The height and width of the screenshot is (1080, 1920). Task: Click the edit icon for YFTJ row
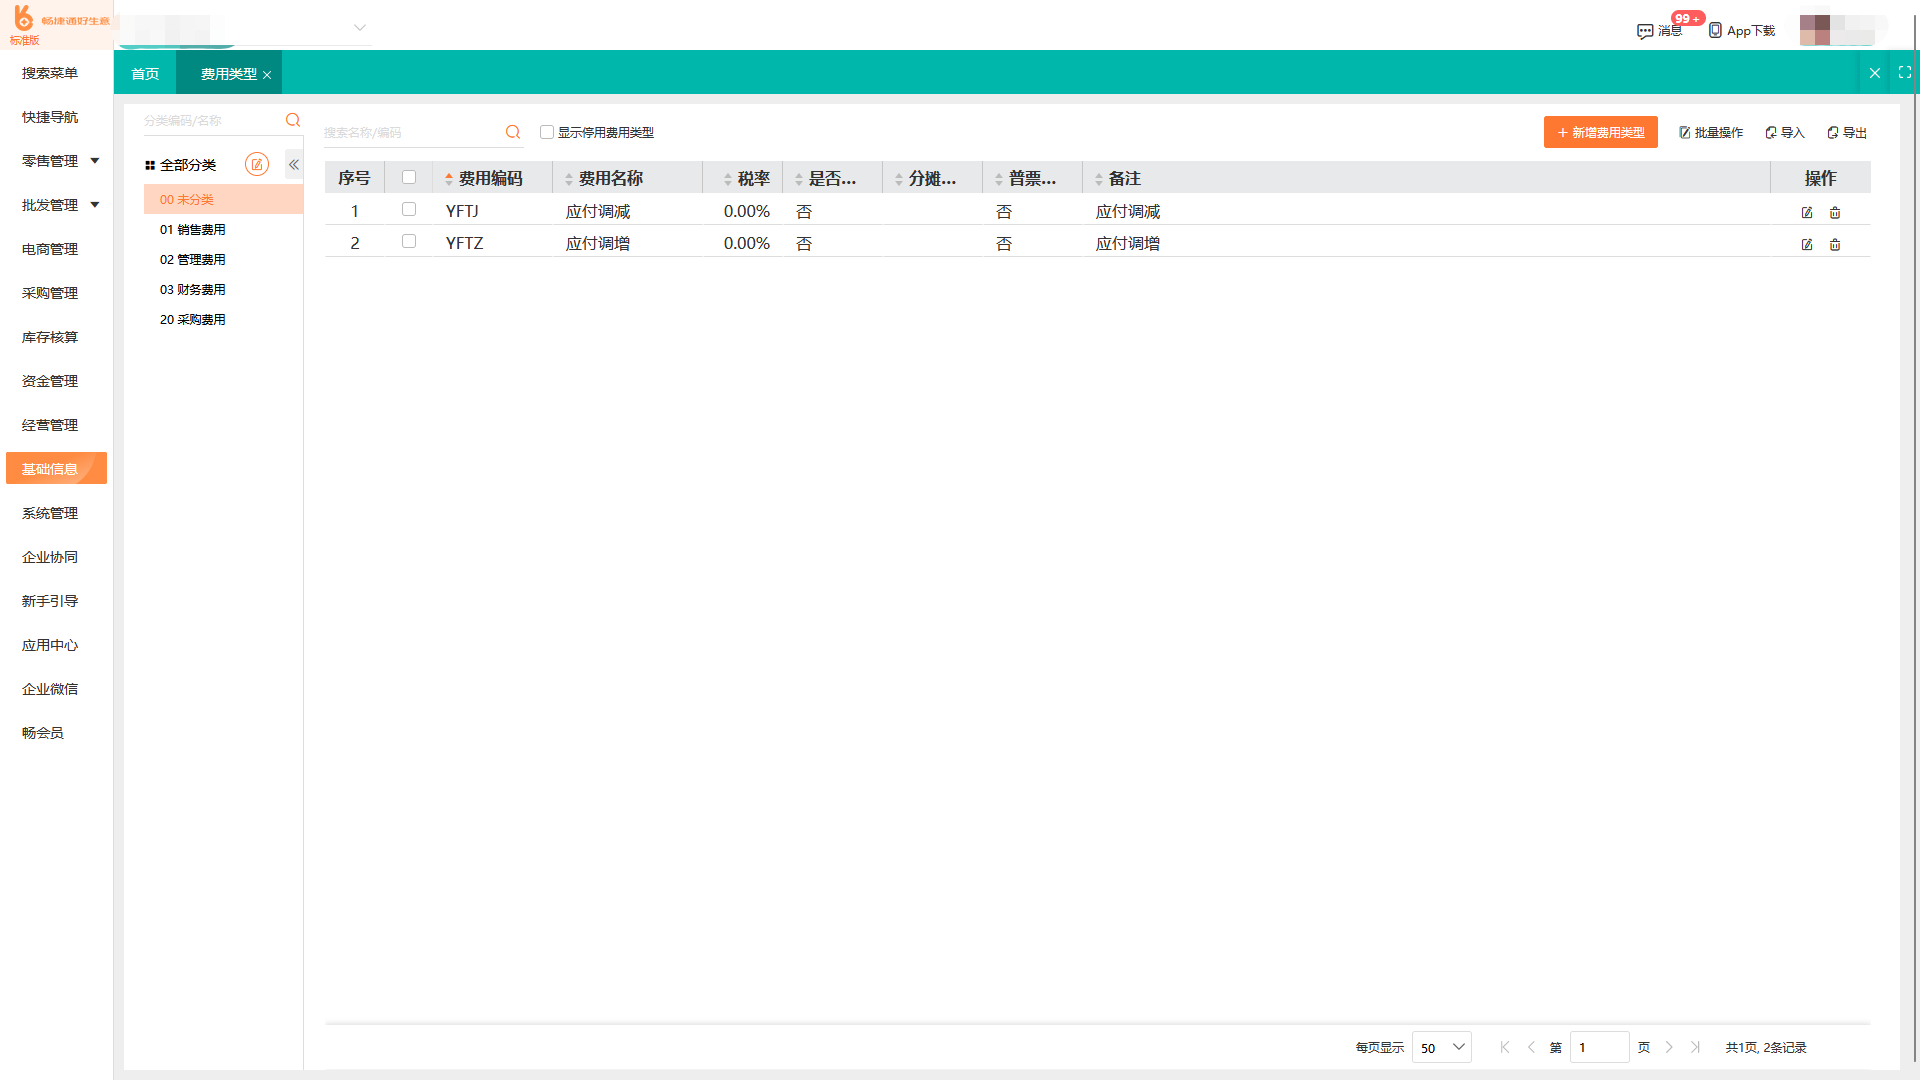[1807, 212]
